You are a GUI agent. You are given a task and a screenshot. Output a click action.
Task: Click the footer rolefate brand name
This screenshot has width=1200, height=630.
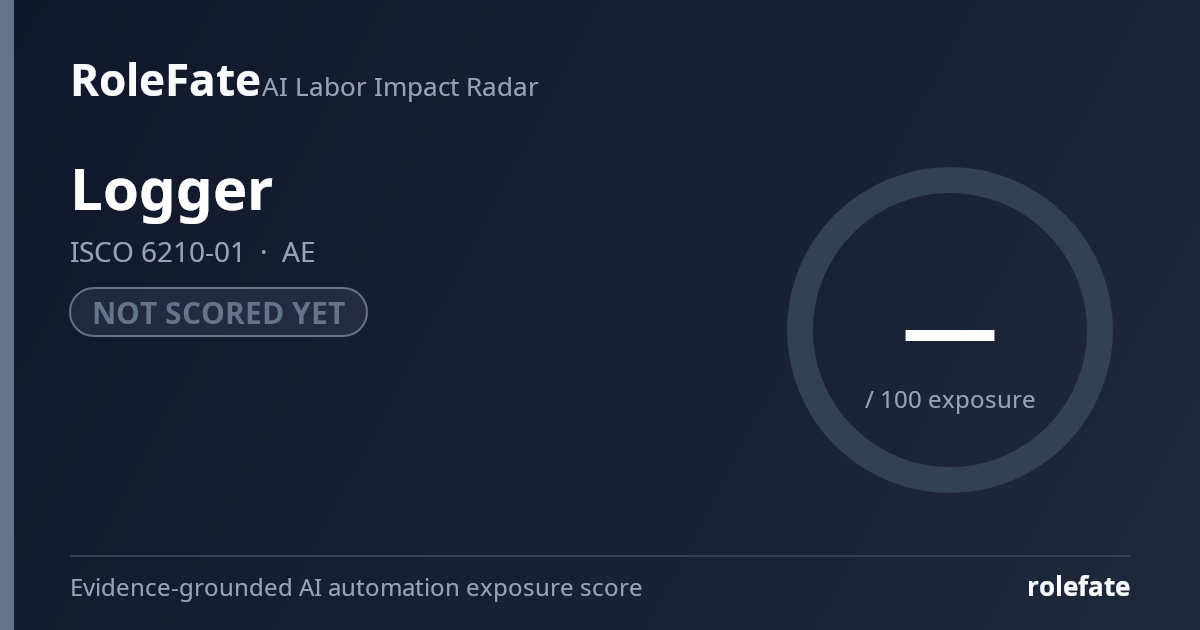pyautogui.click(x=1078, y=587)
